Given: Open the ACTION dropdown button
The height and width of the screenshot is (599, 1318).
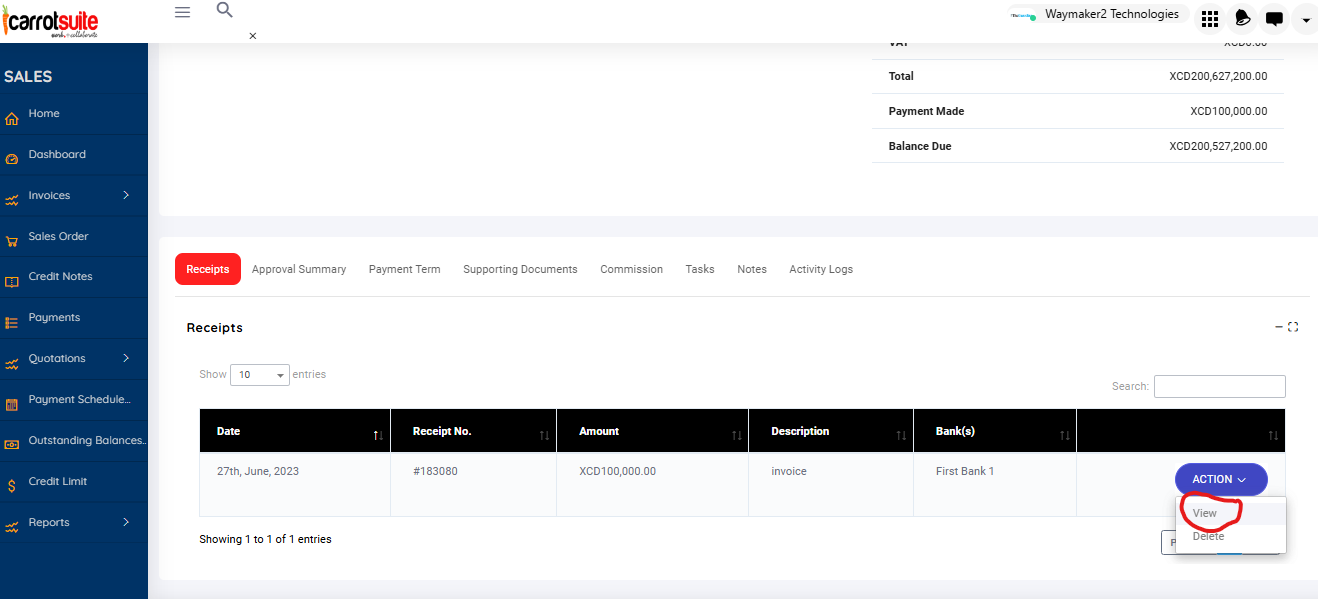Looking at the screenshot, I should (x=1220, y=480).
